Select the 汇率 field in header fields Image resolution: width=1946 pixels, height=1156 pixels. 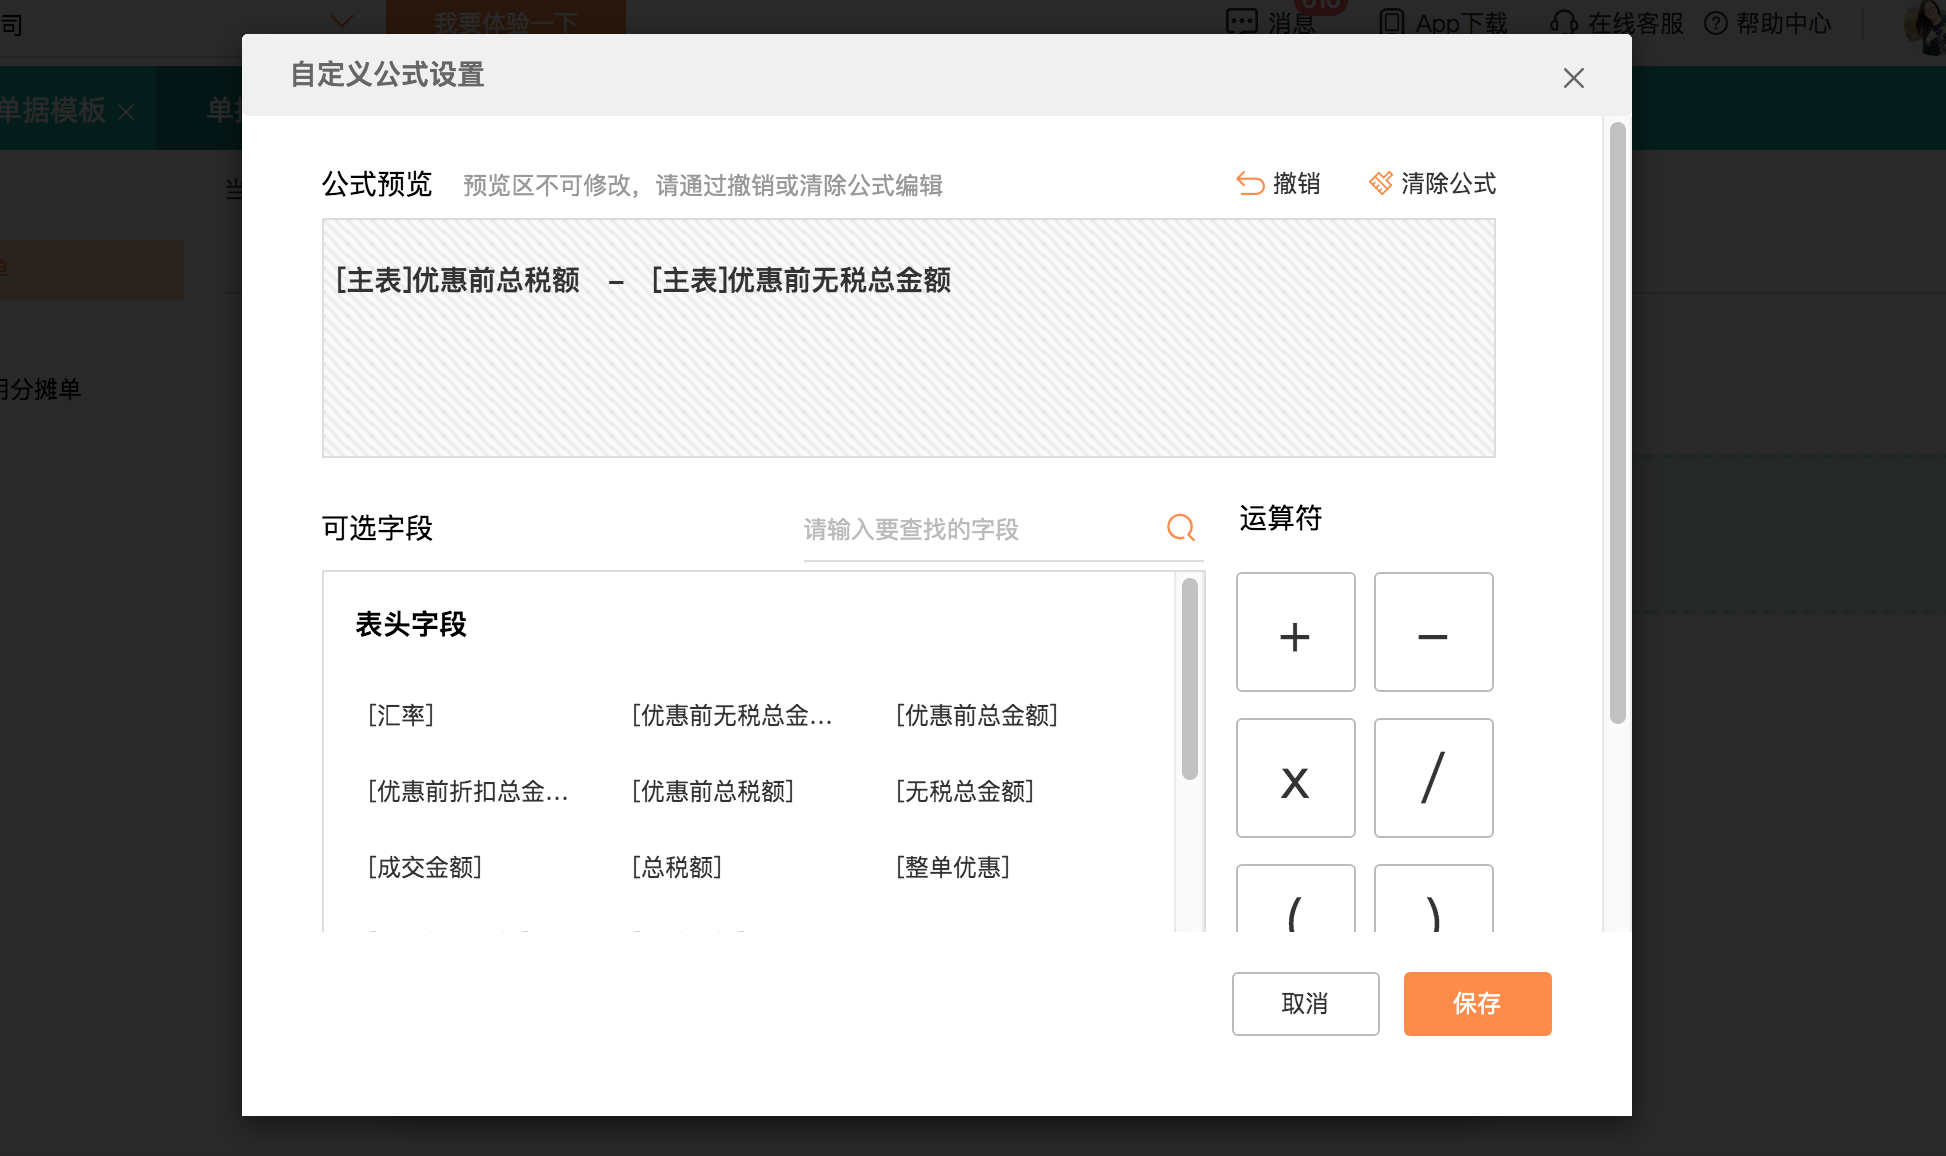point(399,714)
